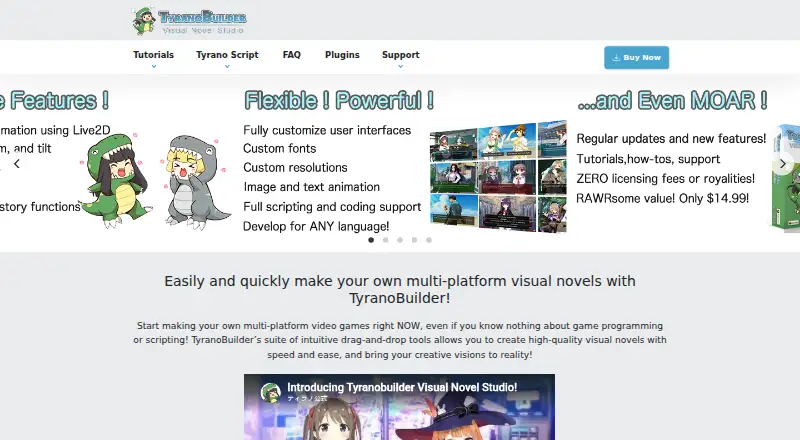Click 'Regular updates and new features!' text

[x=671, y=139]
